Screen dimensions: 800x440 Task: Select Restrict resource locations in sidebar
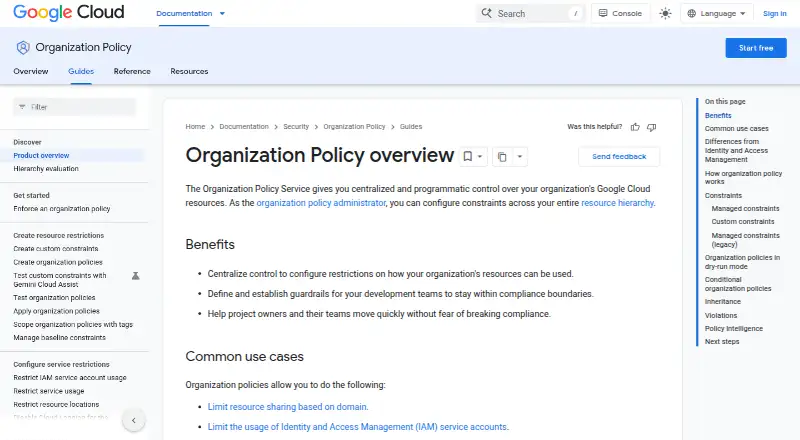pyautogui.click(x=56, y=404)
